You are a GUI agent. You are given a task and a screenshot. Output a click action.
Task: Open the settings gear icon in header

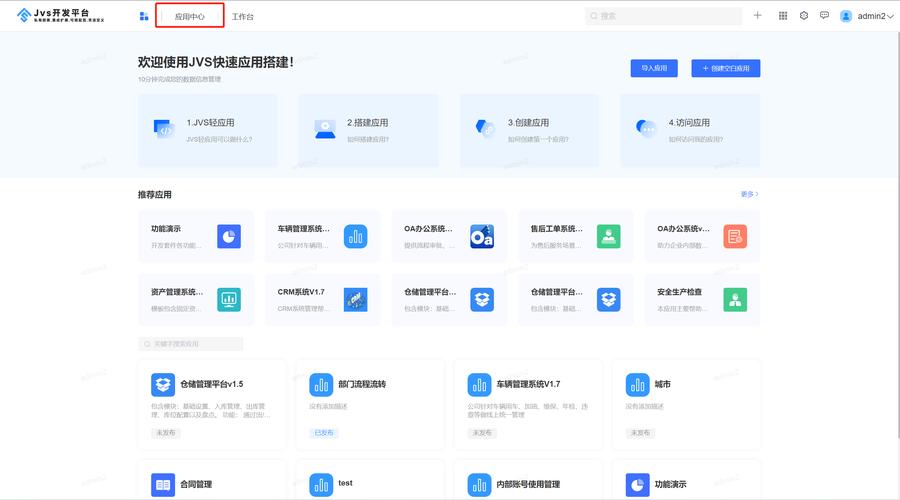804,16
